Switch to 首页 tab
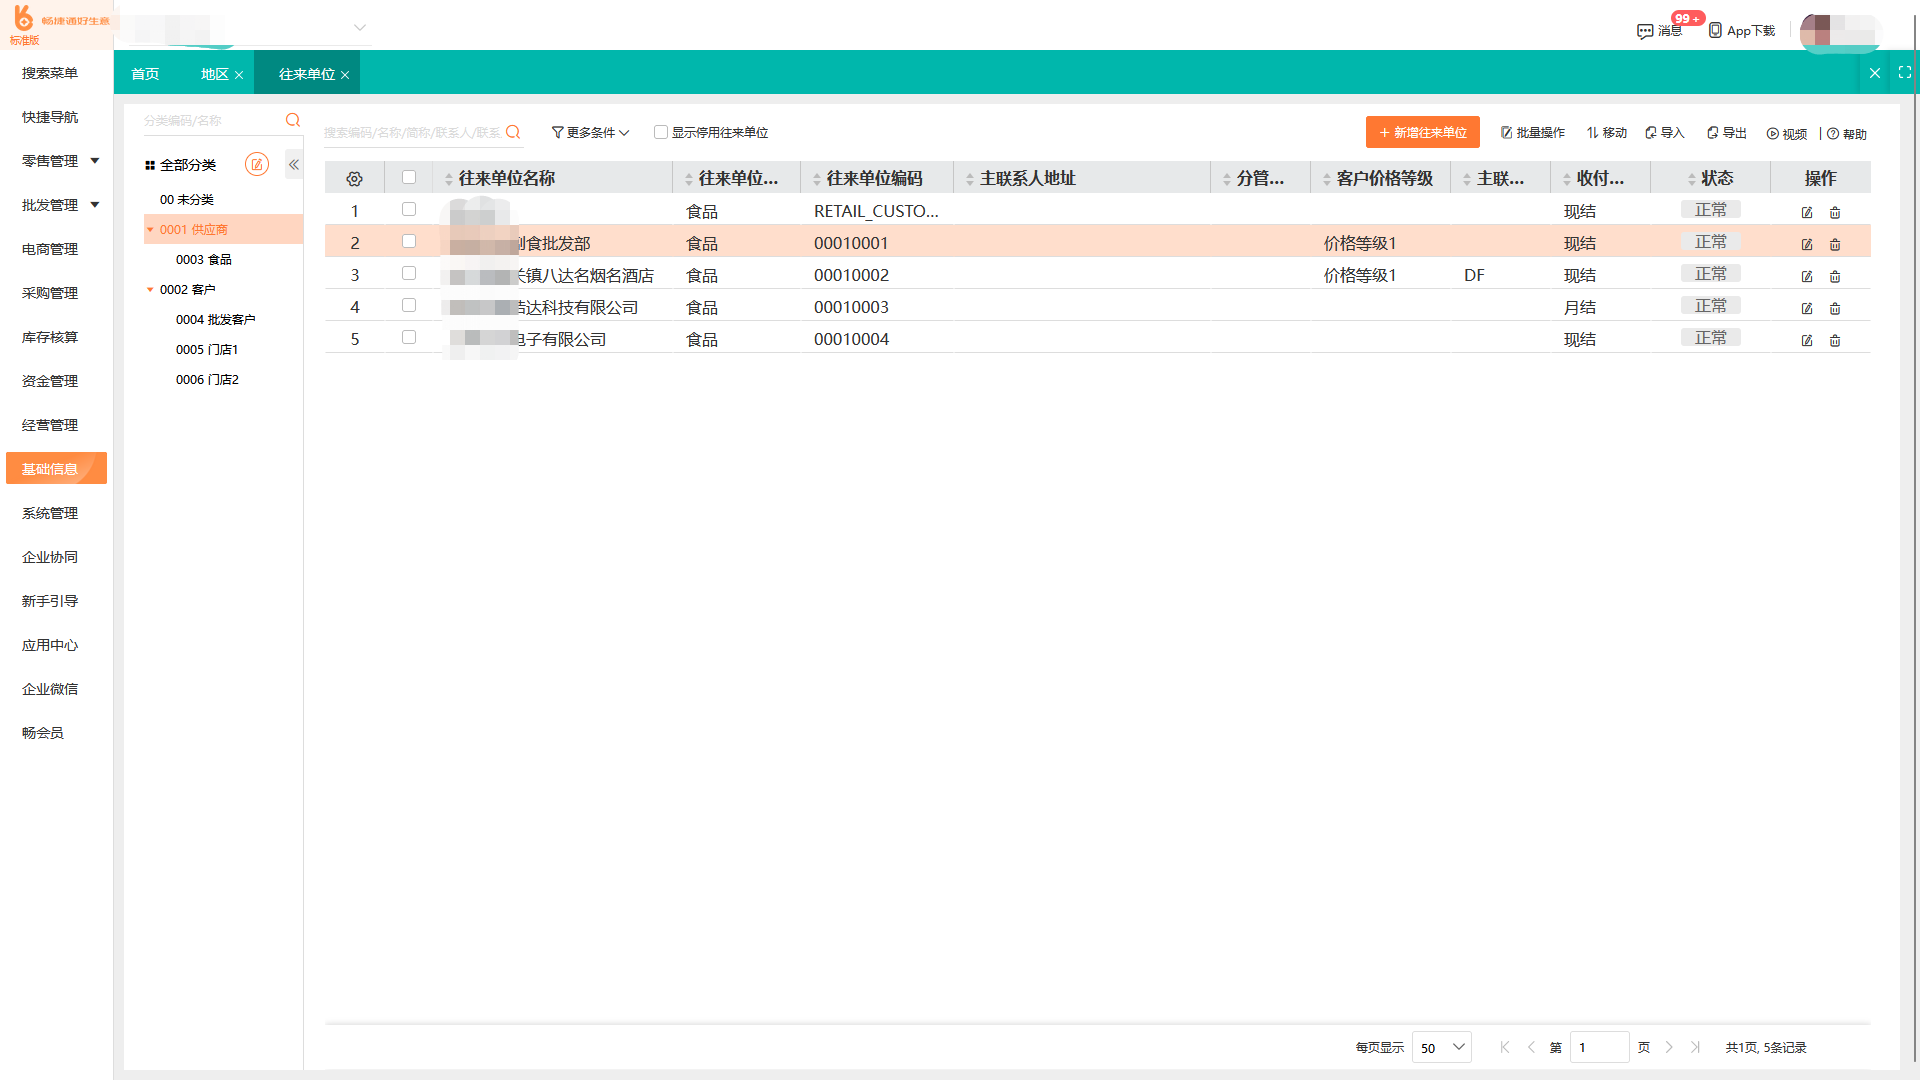The width and height of the screenshot is (1920, 1080). 144,73
